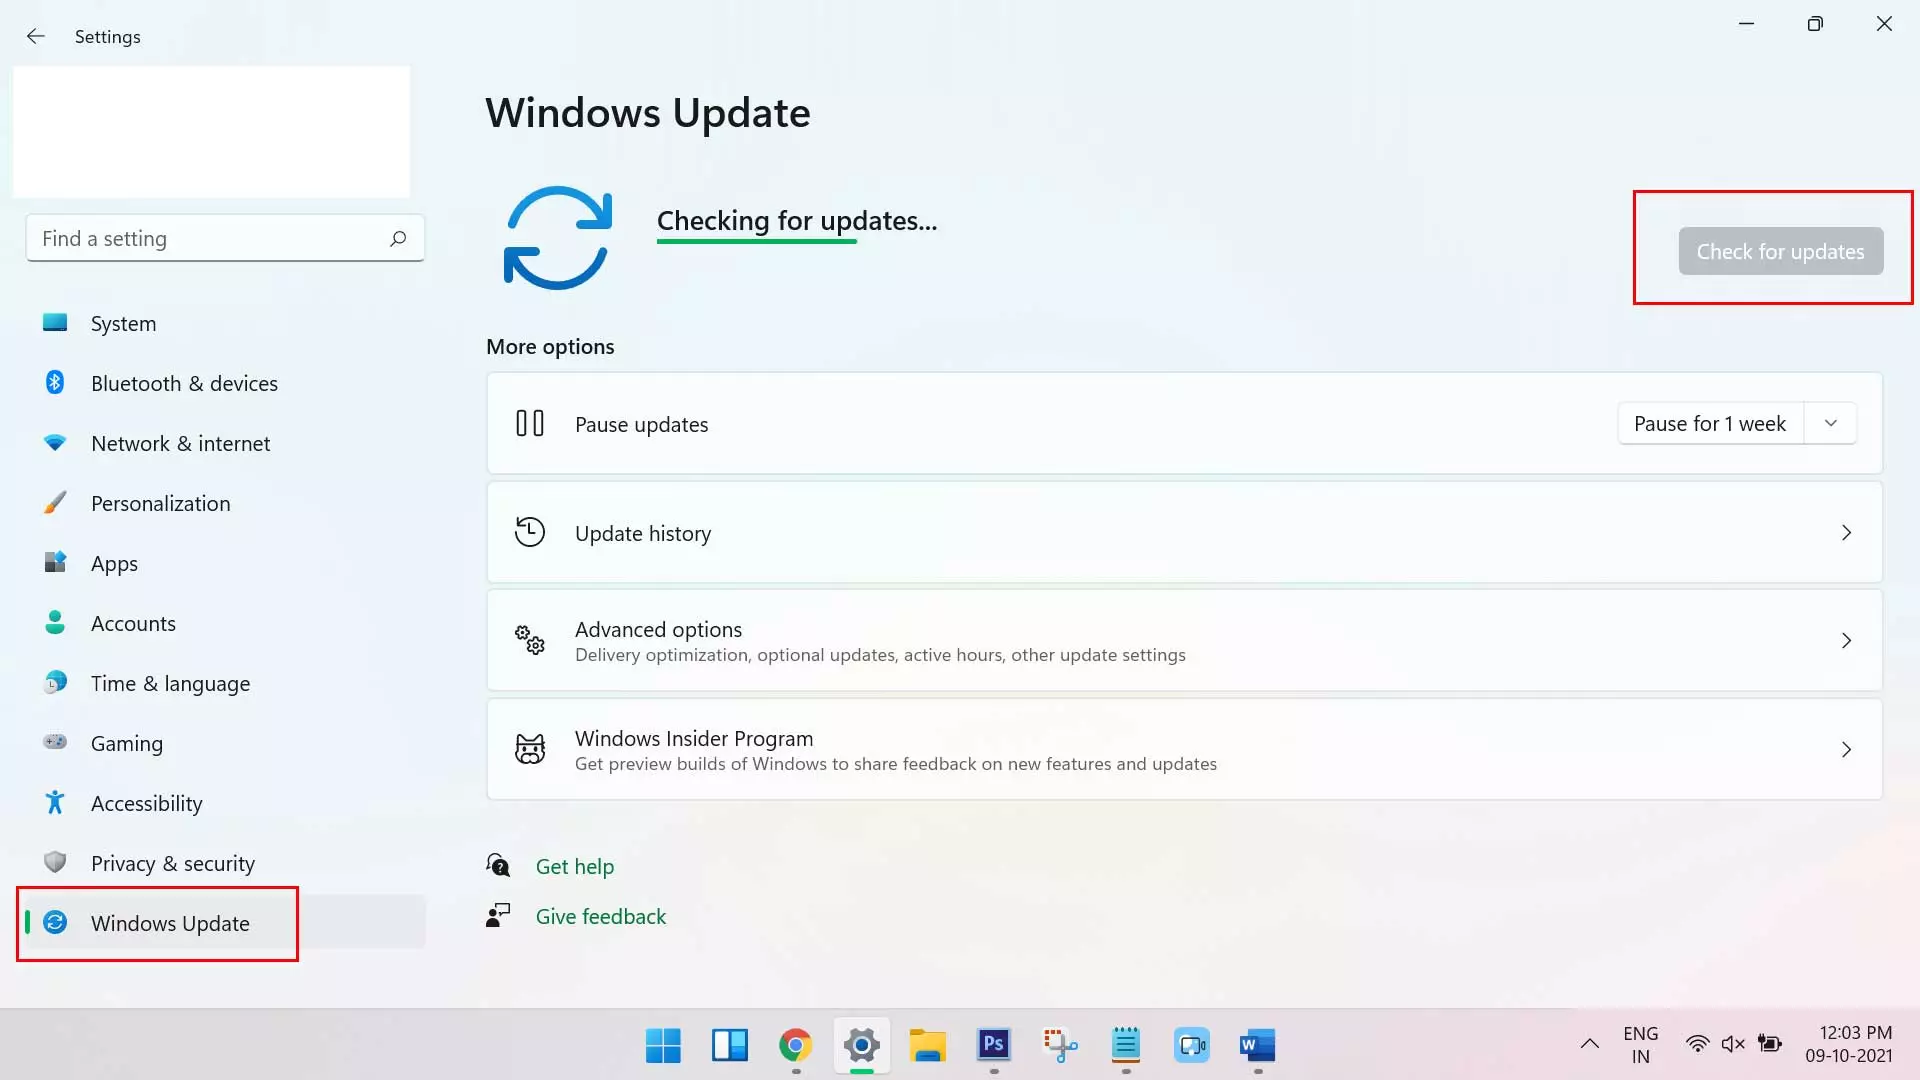Select Accessibility settings menu item

coord(146,802)
